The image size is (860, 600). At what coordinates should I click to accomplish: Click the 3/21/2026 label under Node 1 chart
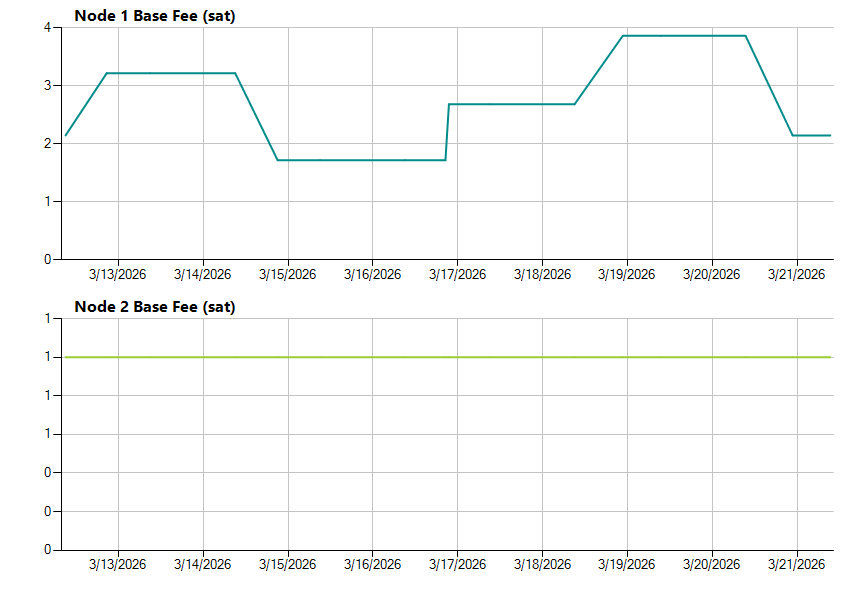[x=797, y=274]
